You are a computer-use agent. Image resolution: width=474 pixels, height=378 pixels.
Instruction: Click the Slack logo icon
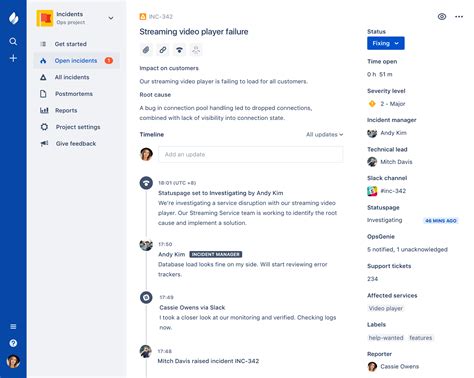[372, 191]
